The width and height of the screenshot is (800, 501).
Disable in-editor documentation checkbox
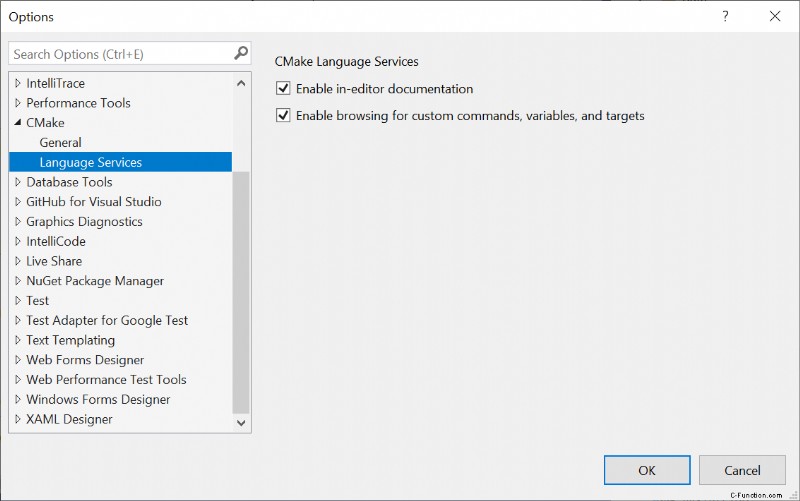click(283, 89)
